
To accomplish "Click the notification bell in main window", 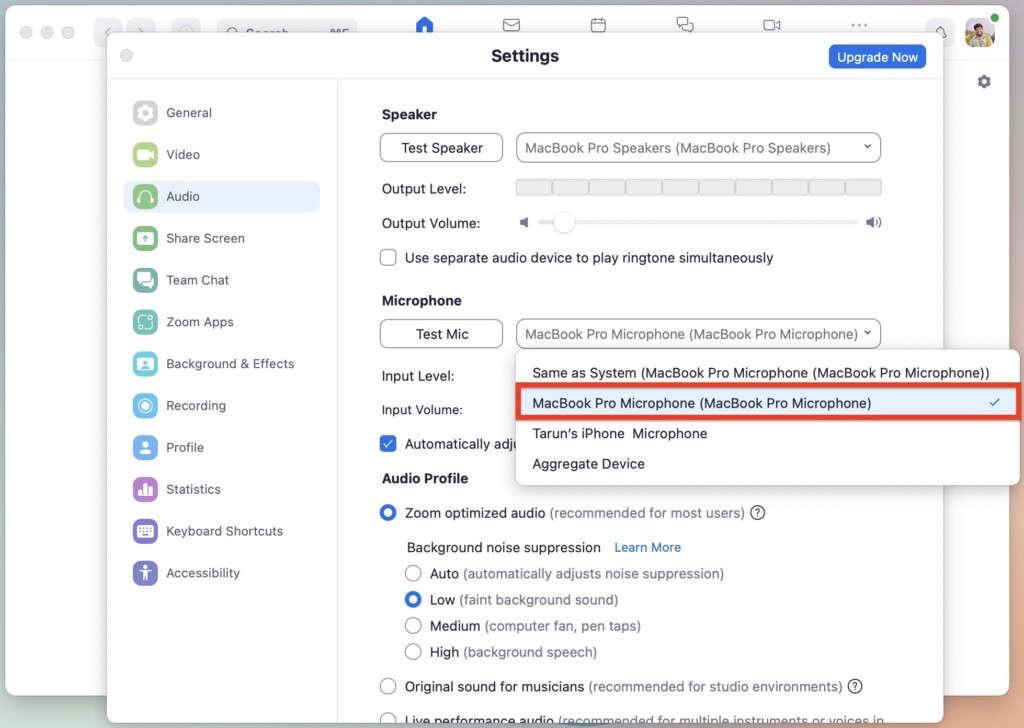I will tap(940, 31).
